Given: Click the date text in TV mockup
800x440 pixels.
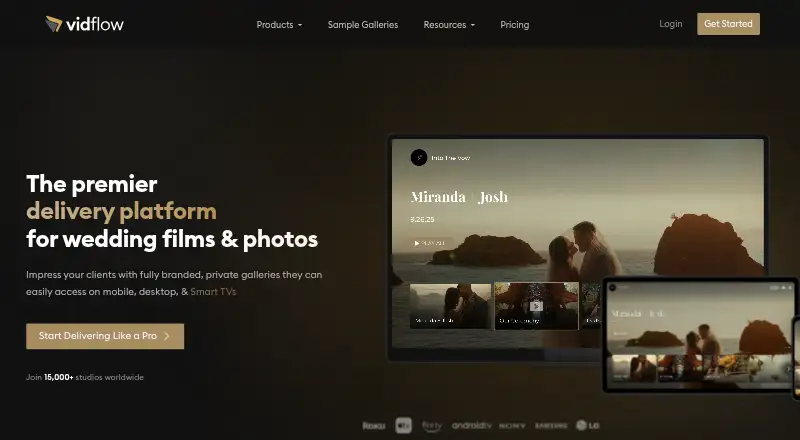Looking at the screenshot, I should click(x=422, y=219).
